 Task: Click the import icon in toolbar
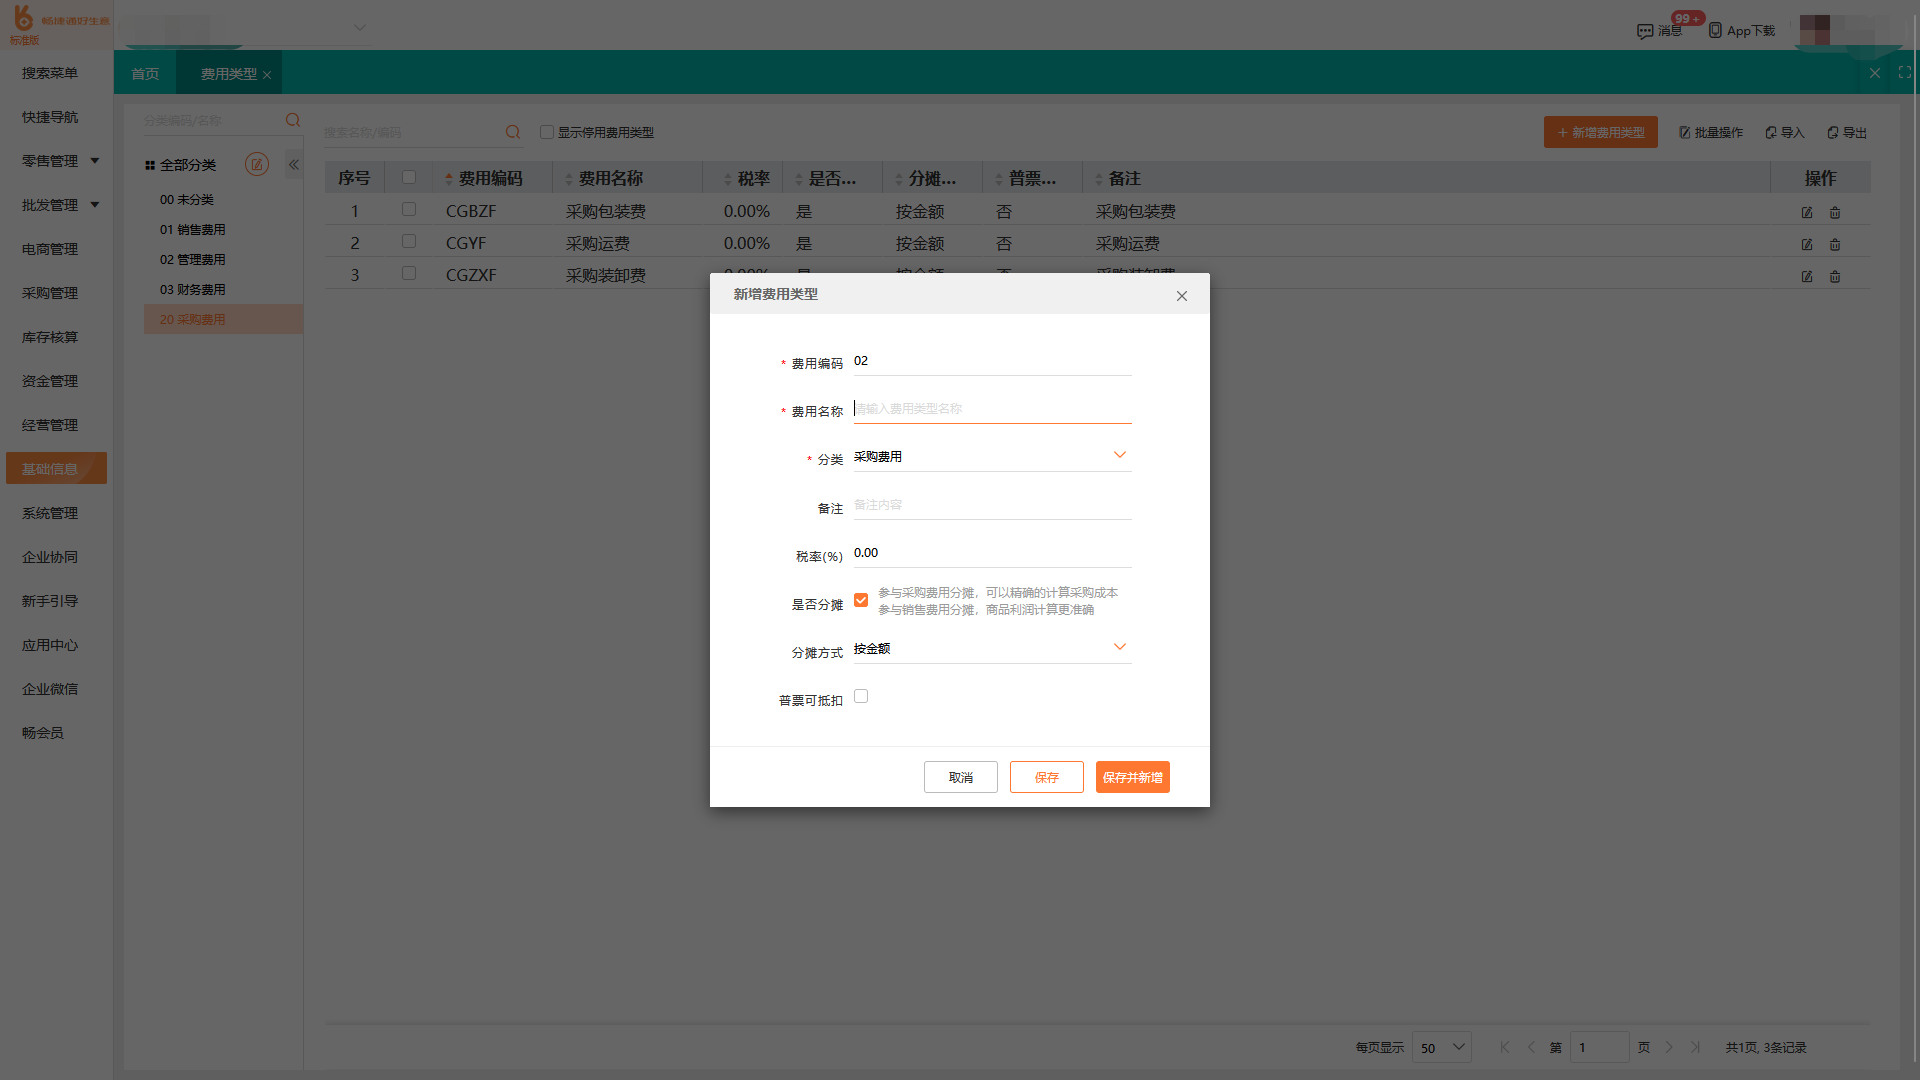(x=1787, y=131)
